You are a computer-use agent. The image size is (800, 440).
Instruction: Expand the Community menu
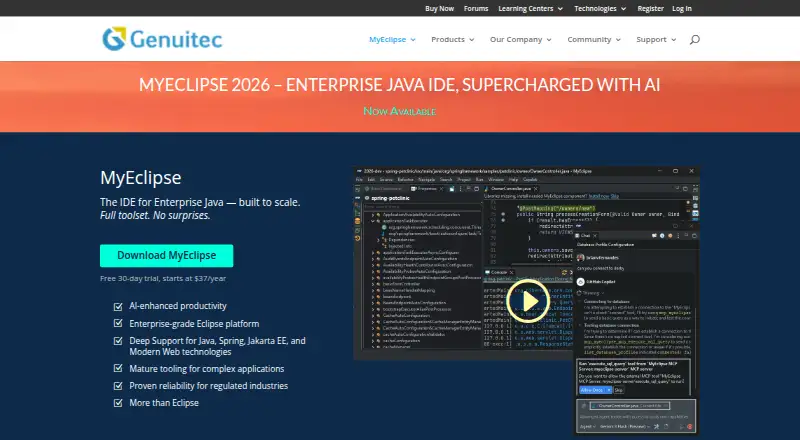[x=594, y=39]
